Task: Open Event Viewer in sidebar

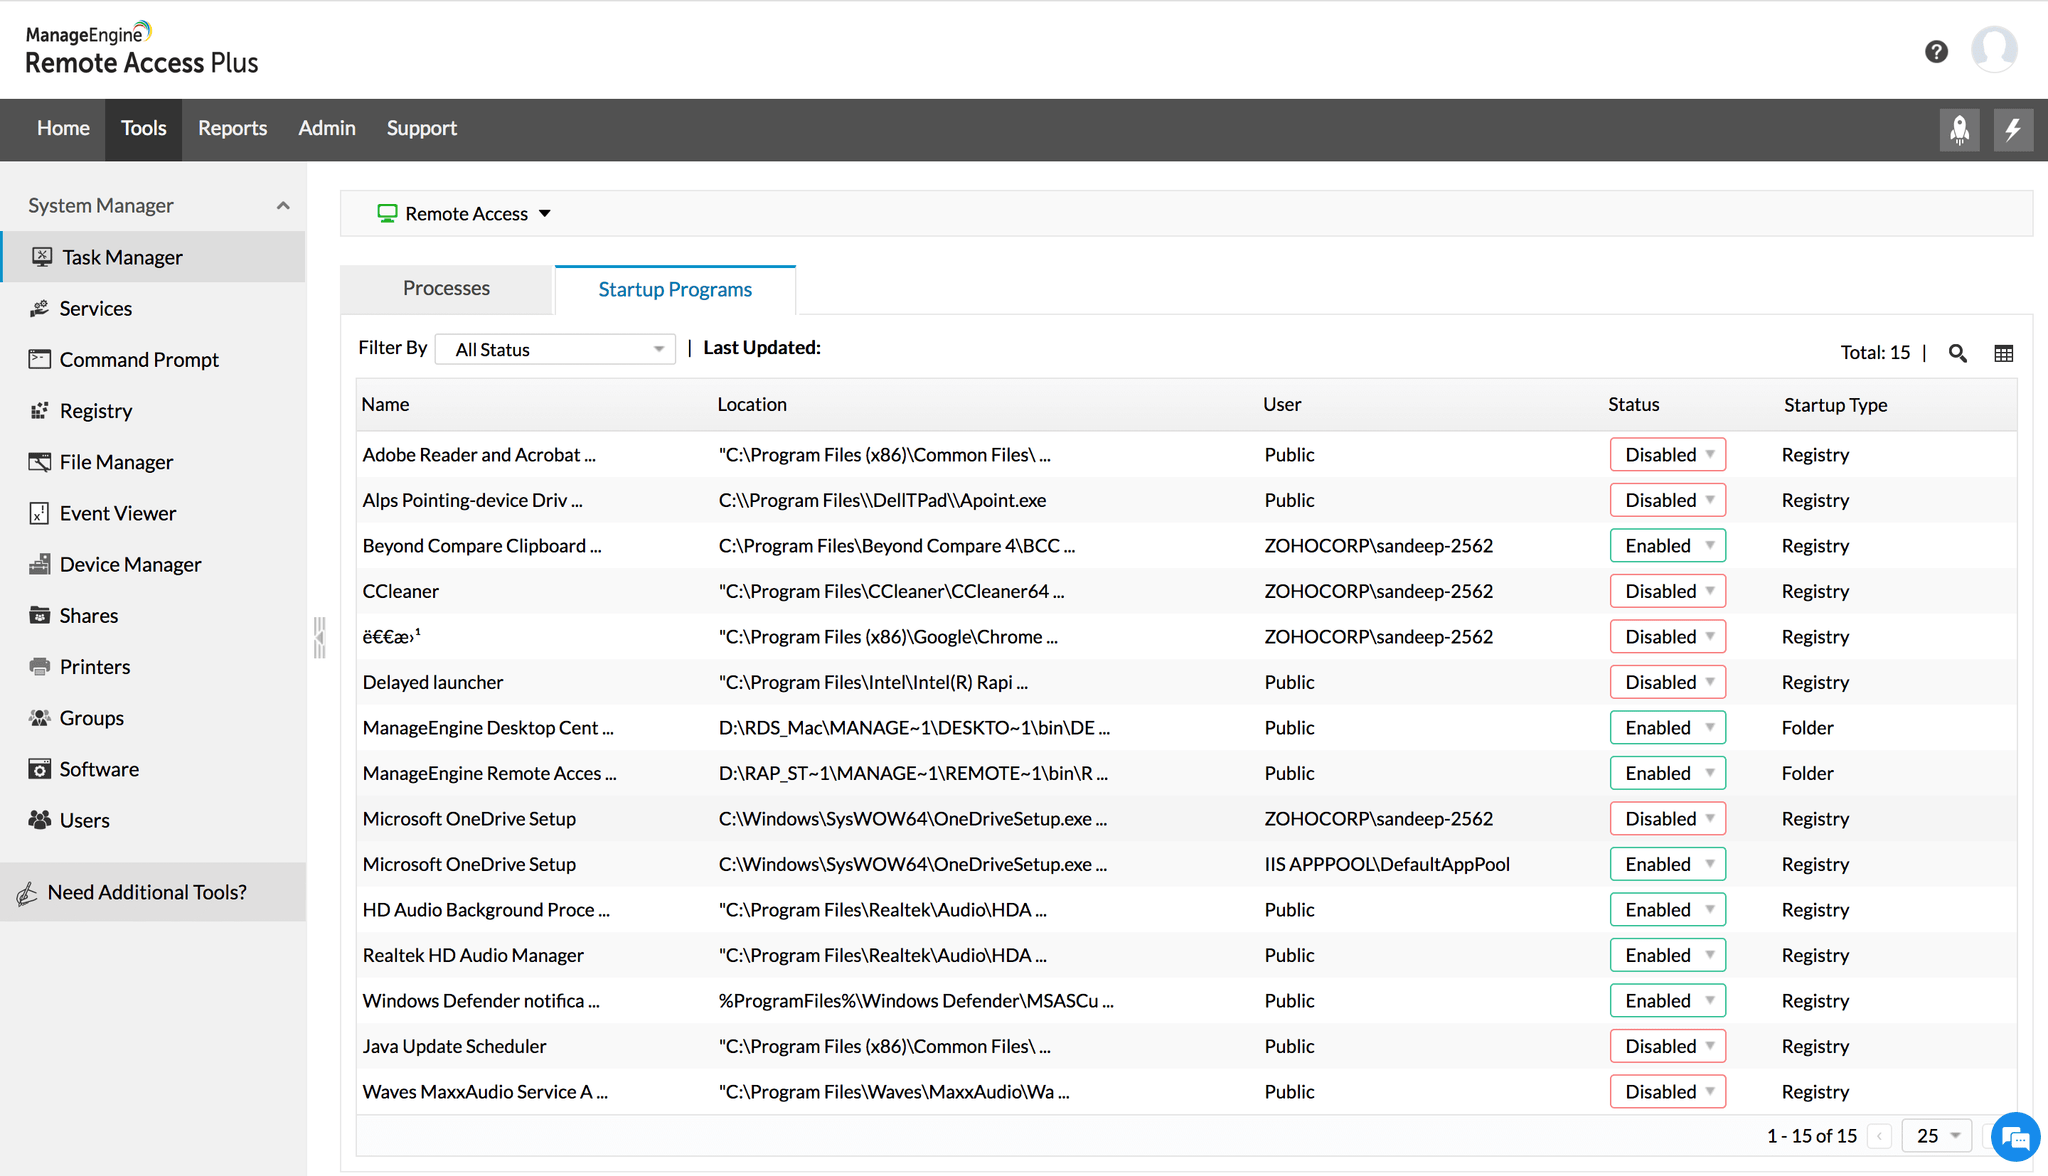Action: [117, 512]
